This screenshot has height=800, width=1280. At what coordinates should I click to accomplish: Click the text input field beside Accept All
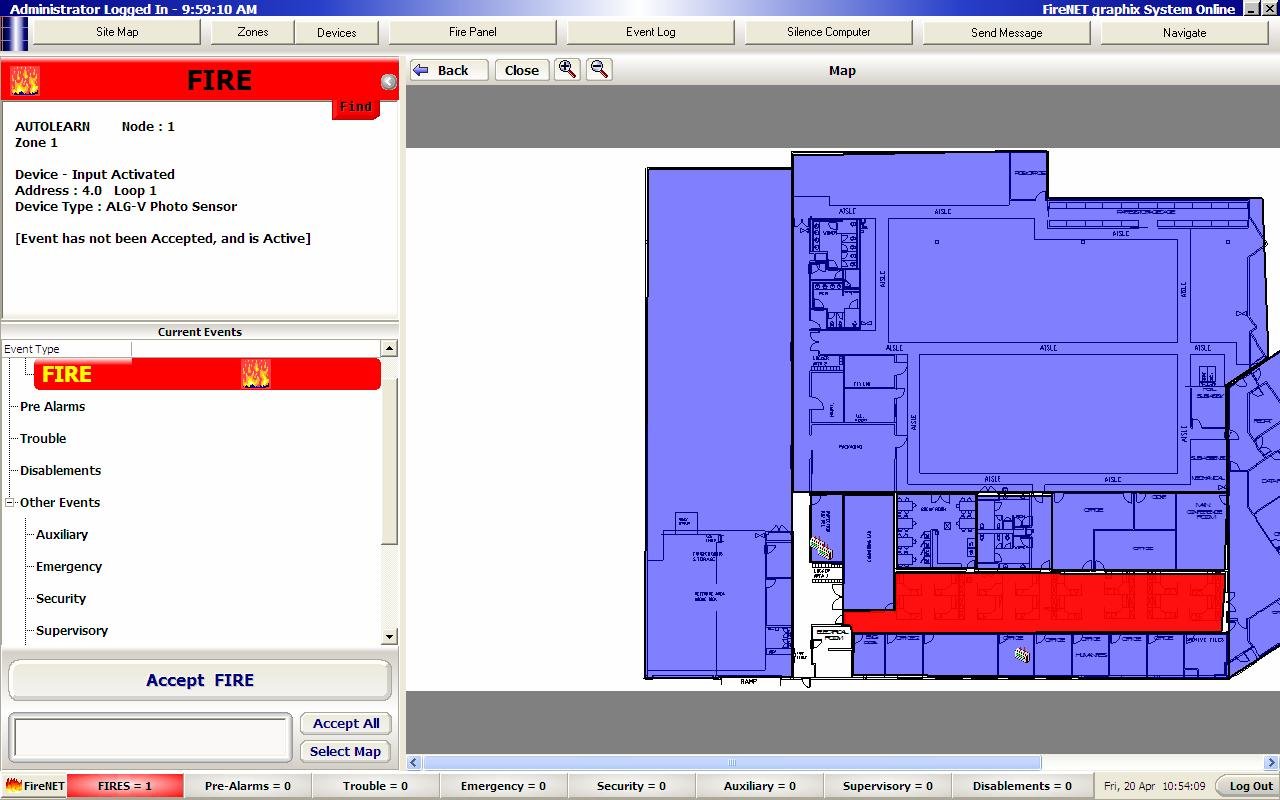(151, 738)
